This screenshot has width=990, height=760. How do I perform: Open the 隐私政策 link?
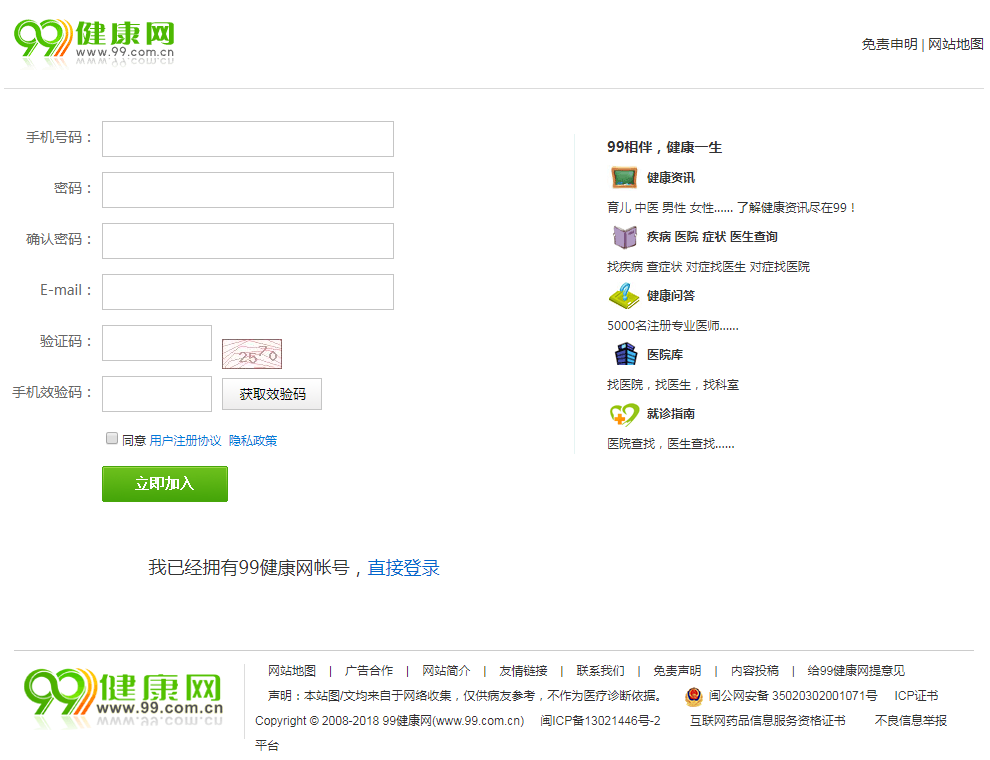pos(253,440)
